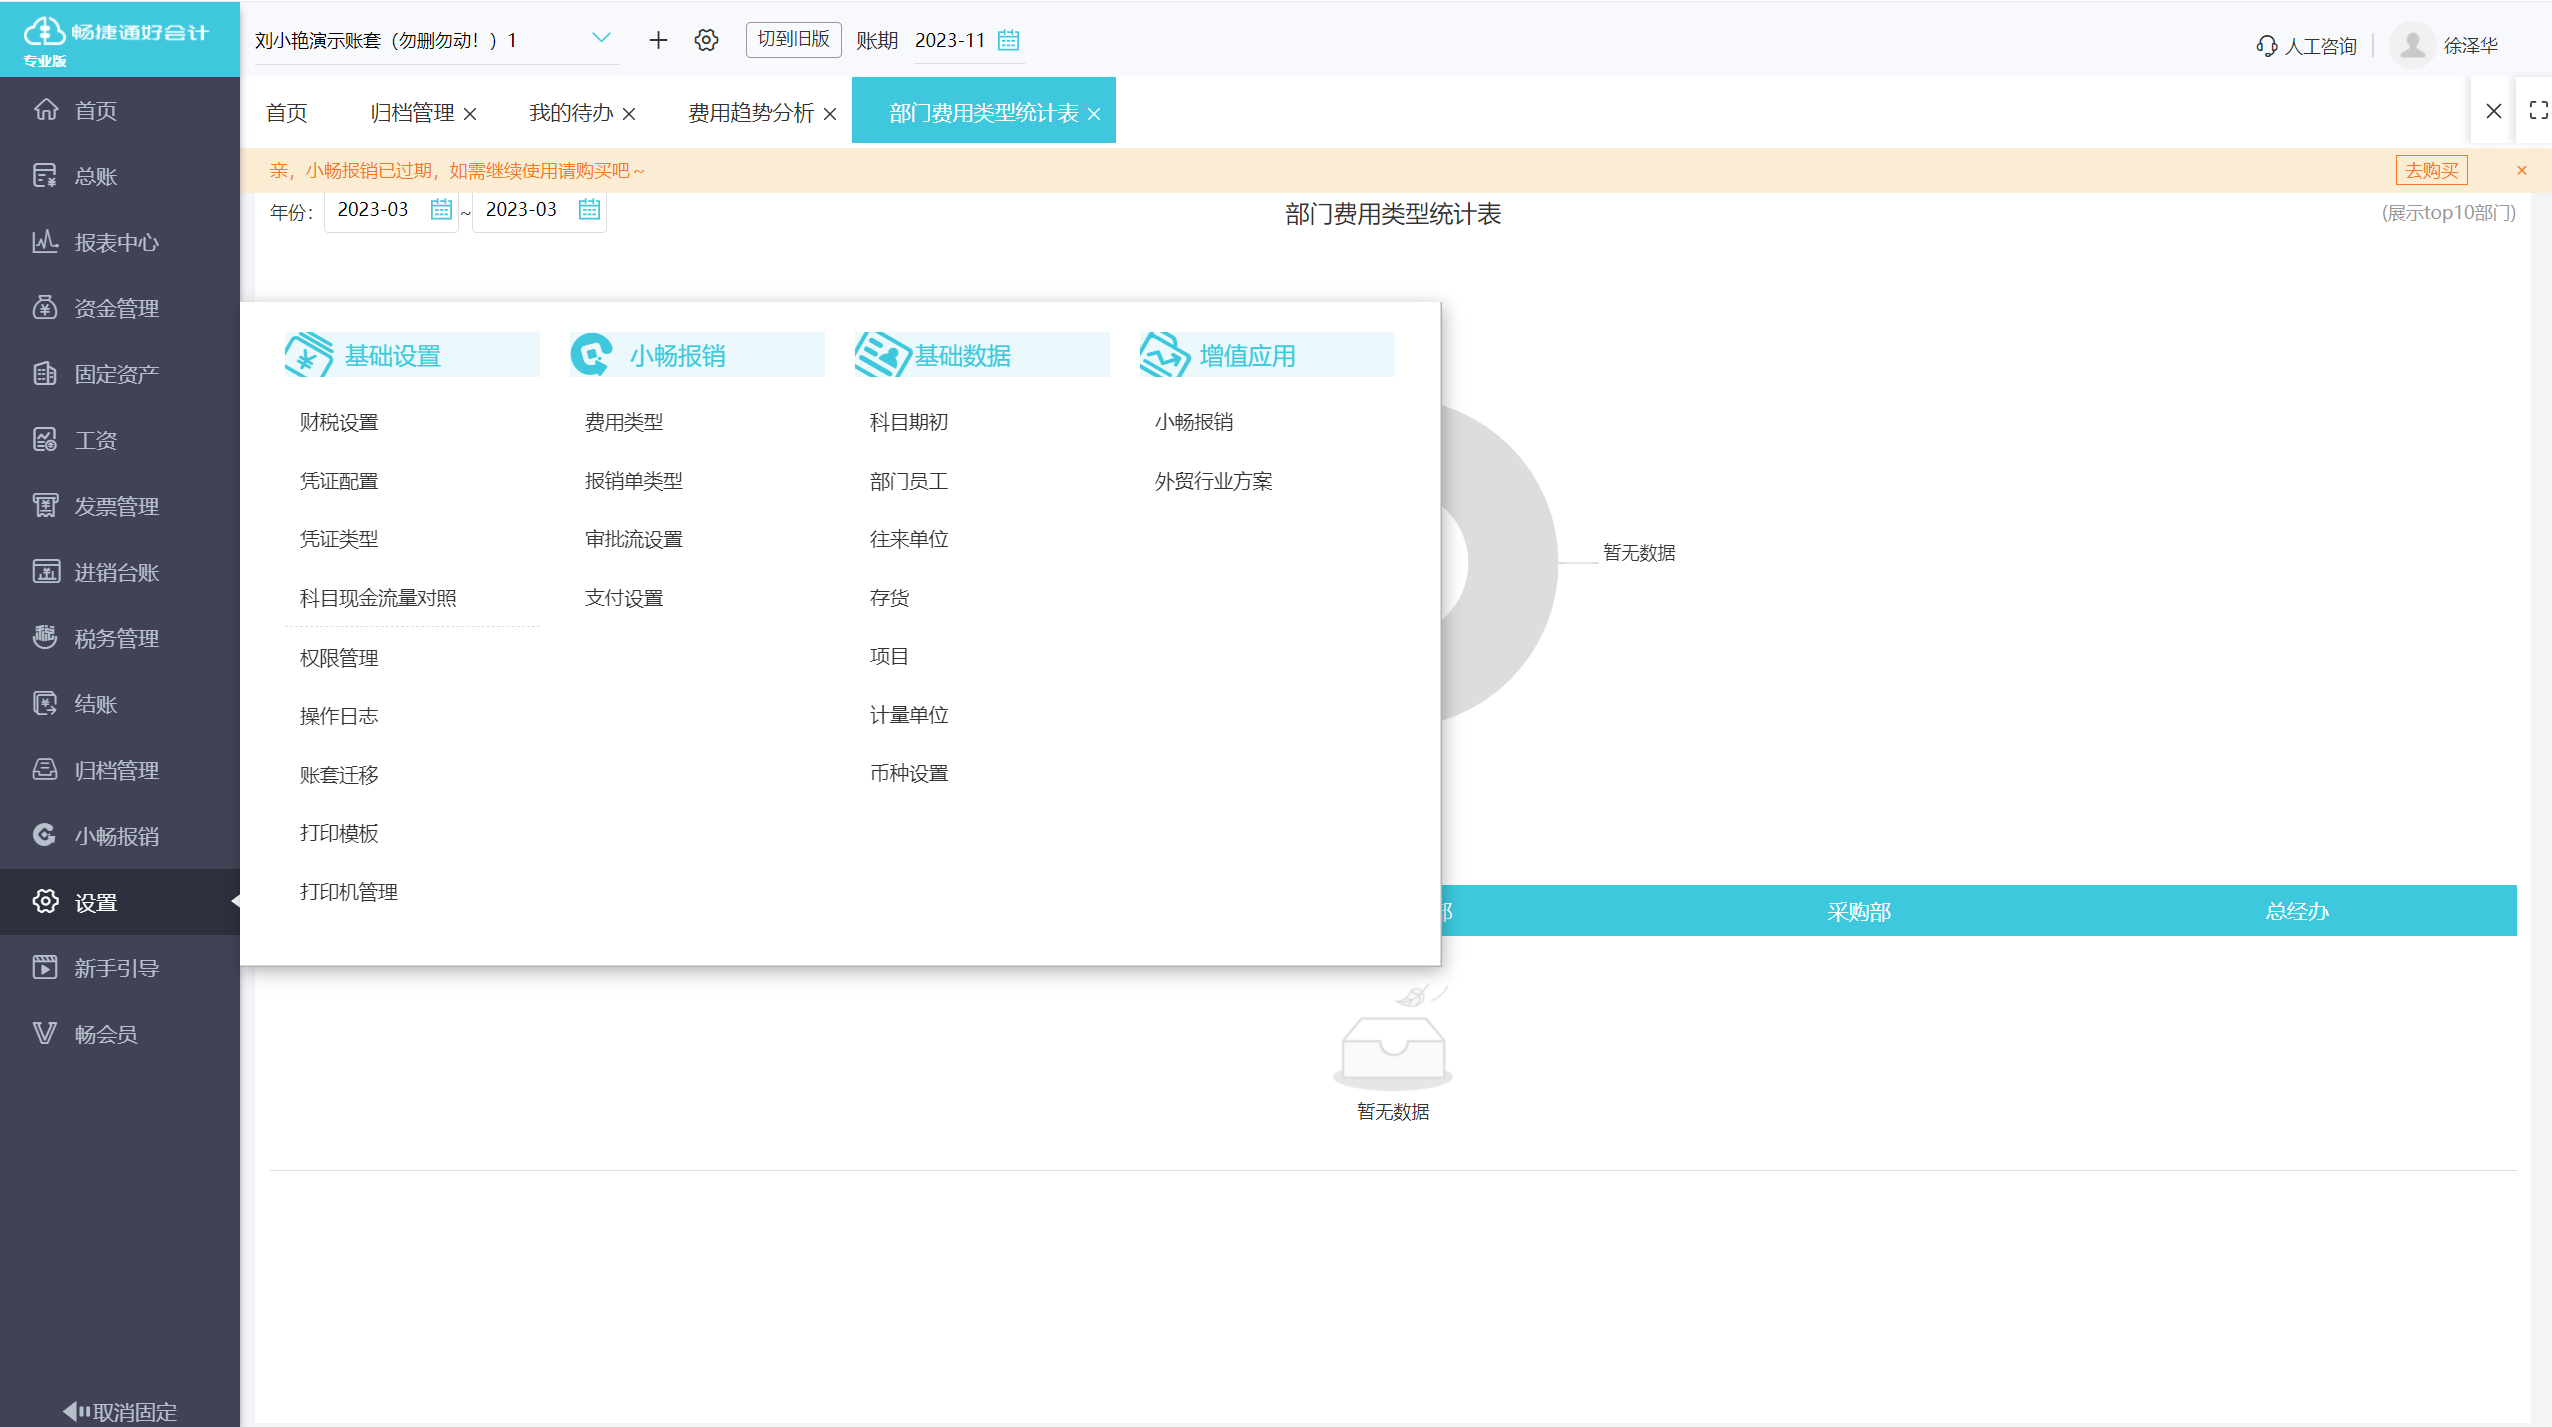2552x1427 pixels.
Task: Switch to 费用趋势分析 tab
Action: point(750,112)
